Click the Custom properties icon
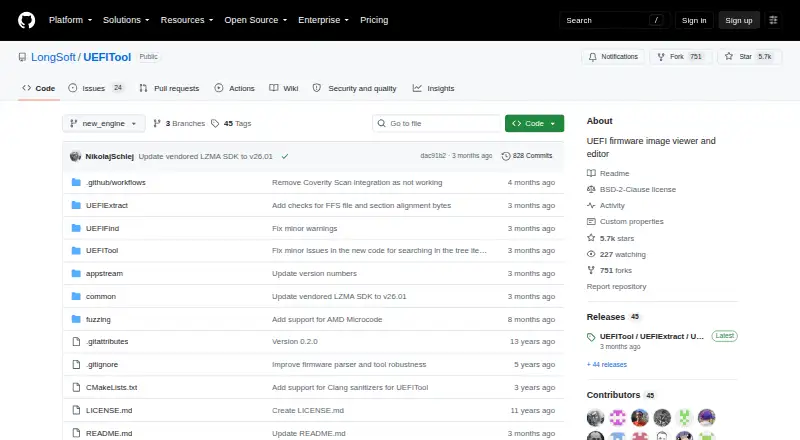This screenshot has width=800, height=440. [591, 222]
